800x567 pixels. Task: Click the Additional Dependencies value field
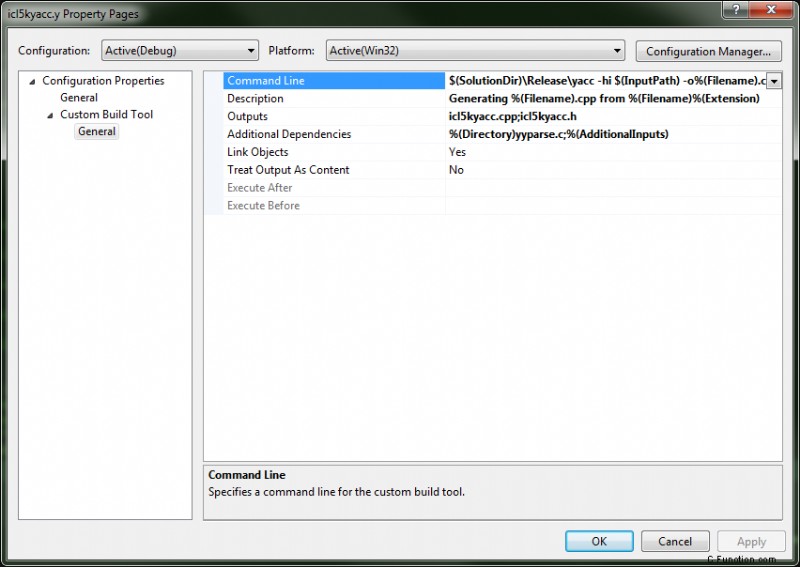point(558,134)
